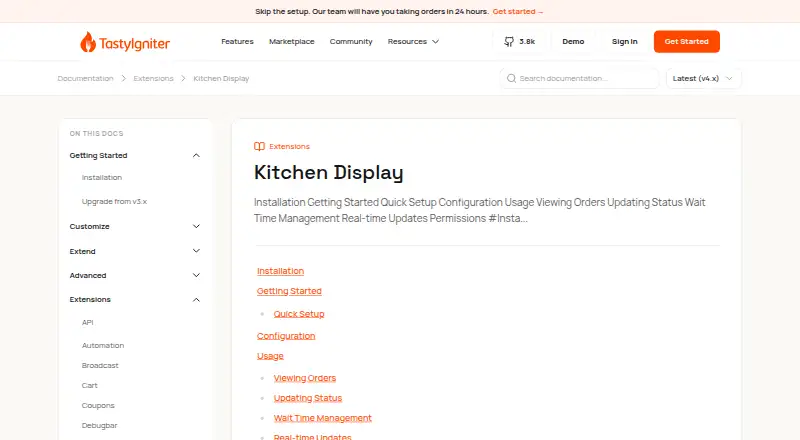Expand the Advanced sidebar section
The width and height of the screenshot is (800, 440).
click(x=196, y=276)
